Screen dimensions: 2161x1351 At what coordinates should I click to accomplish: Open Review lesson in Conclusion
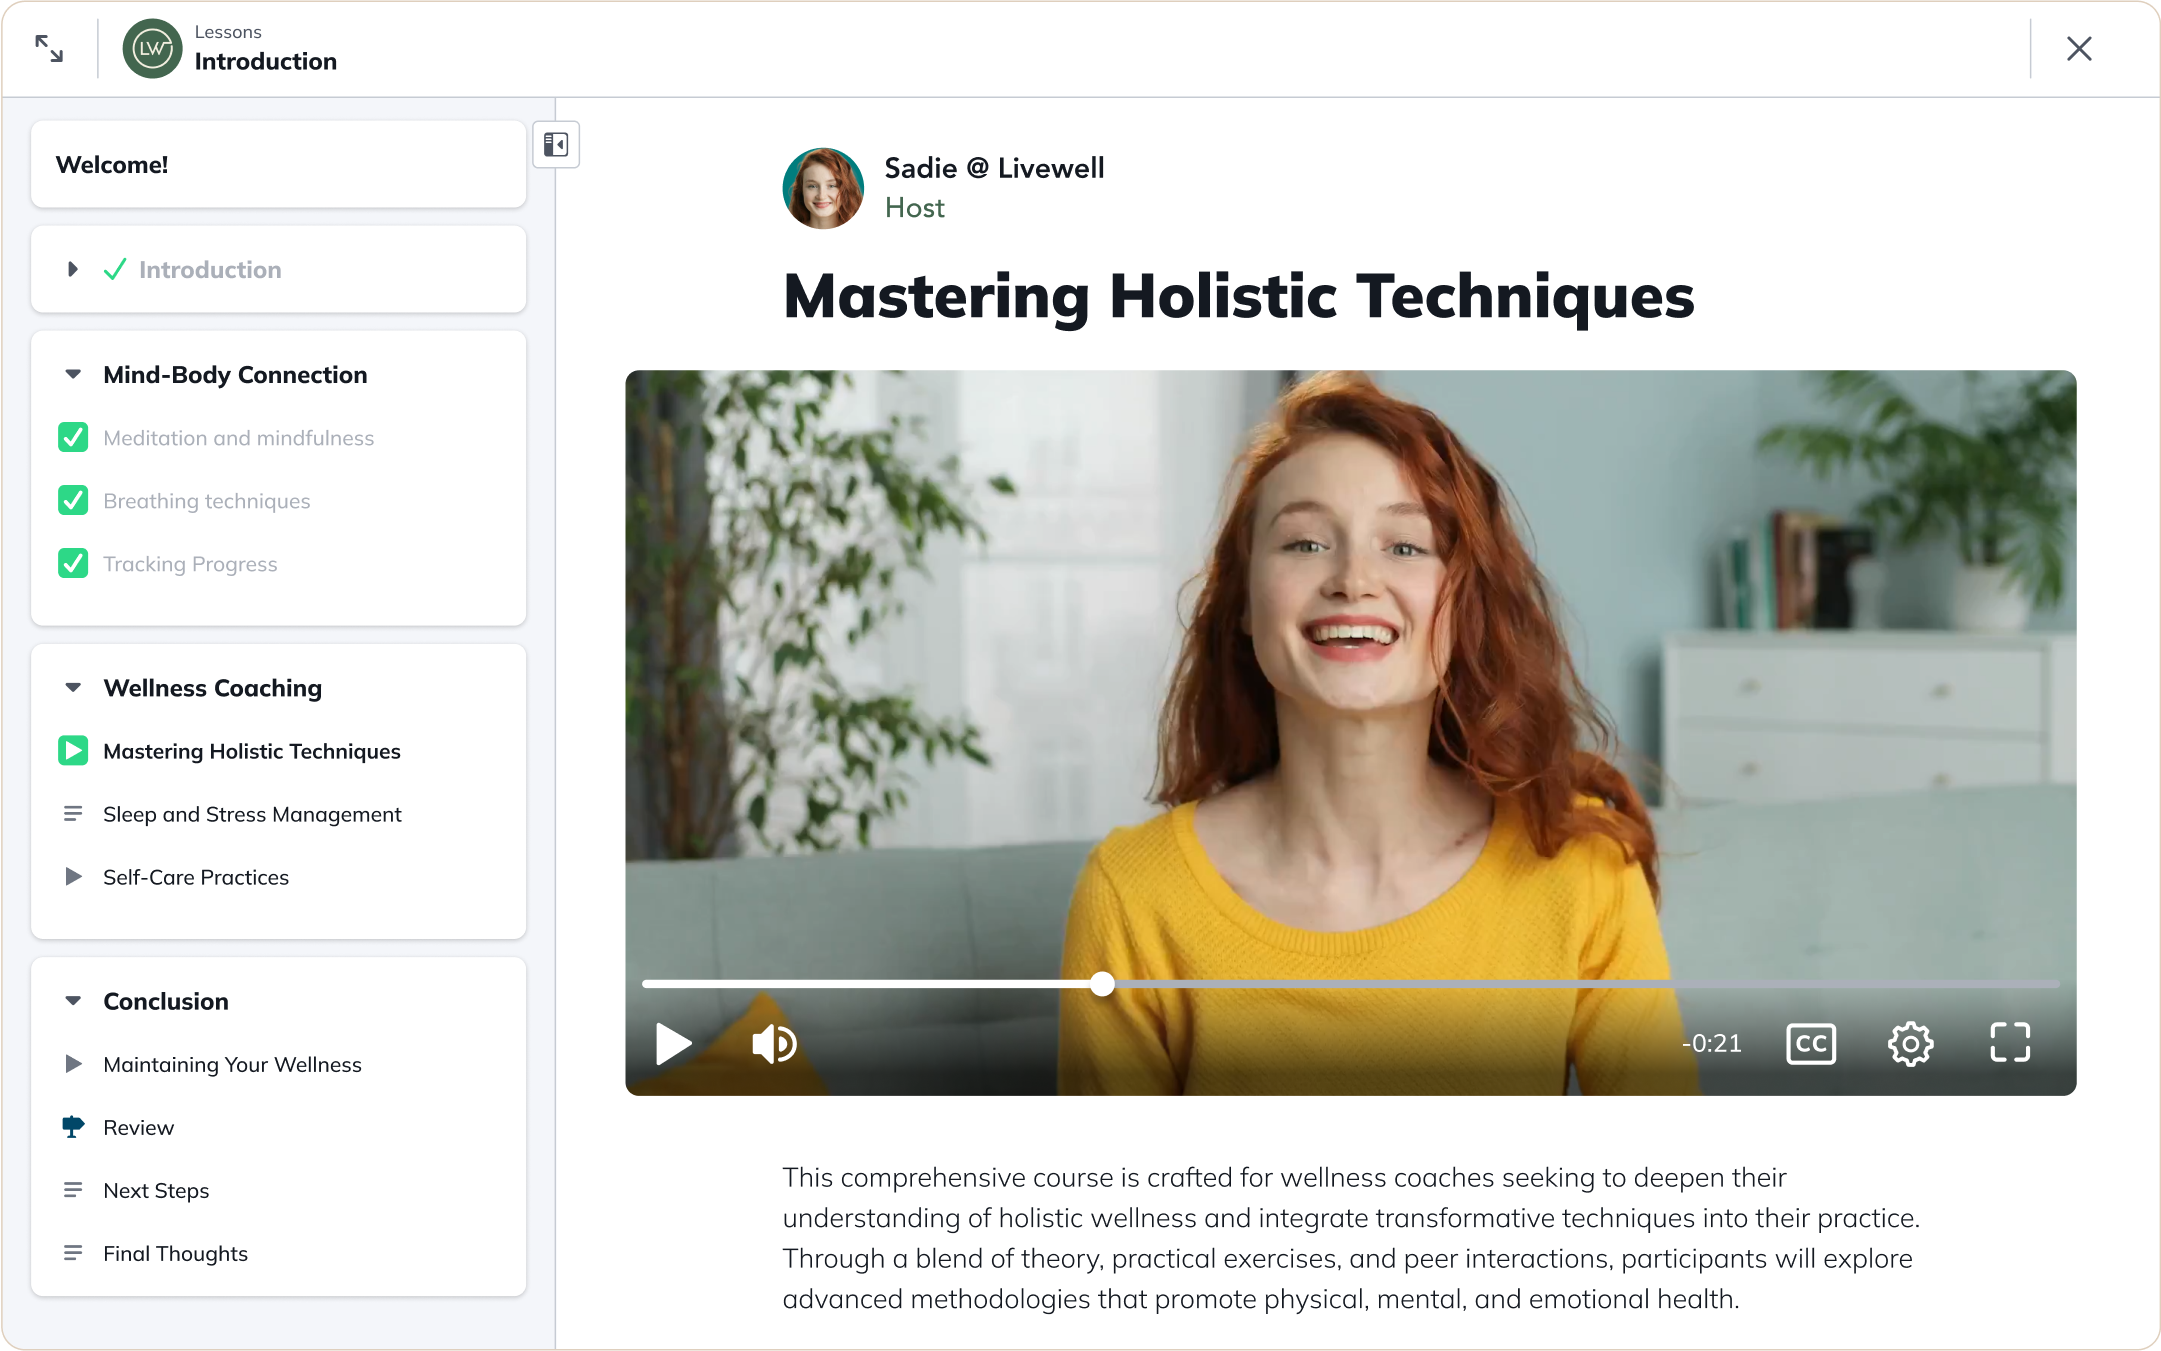(x=138, y=1127)
